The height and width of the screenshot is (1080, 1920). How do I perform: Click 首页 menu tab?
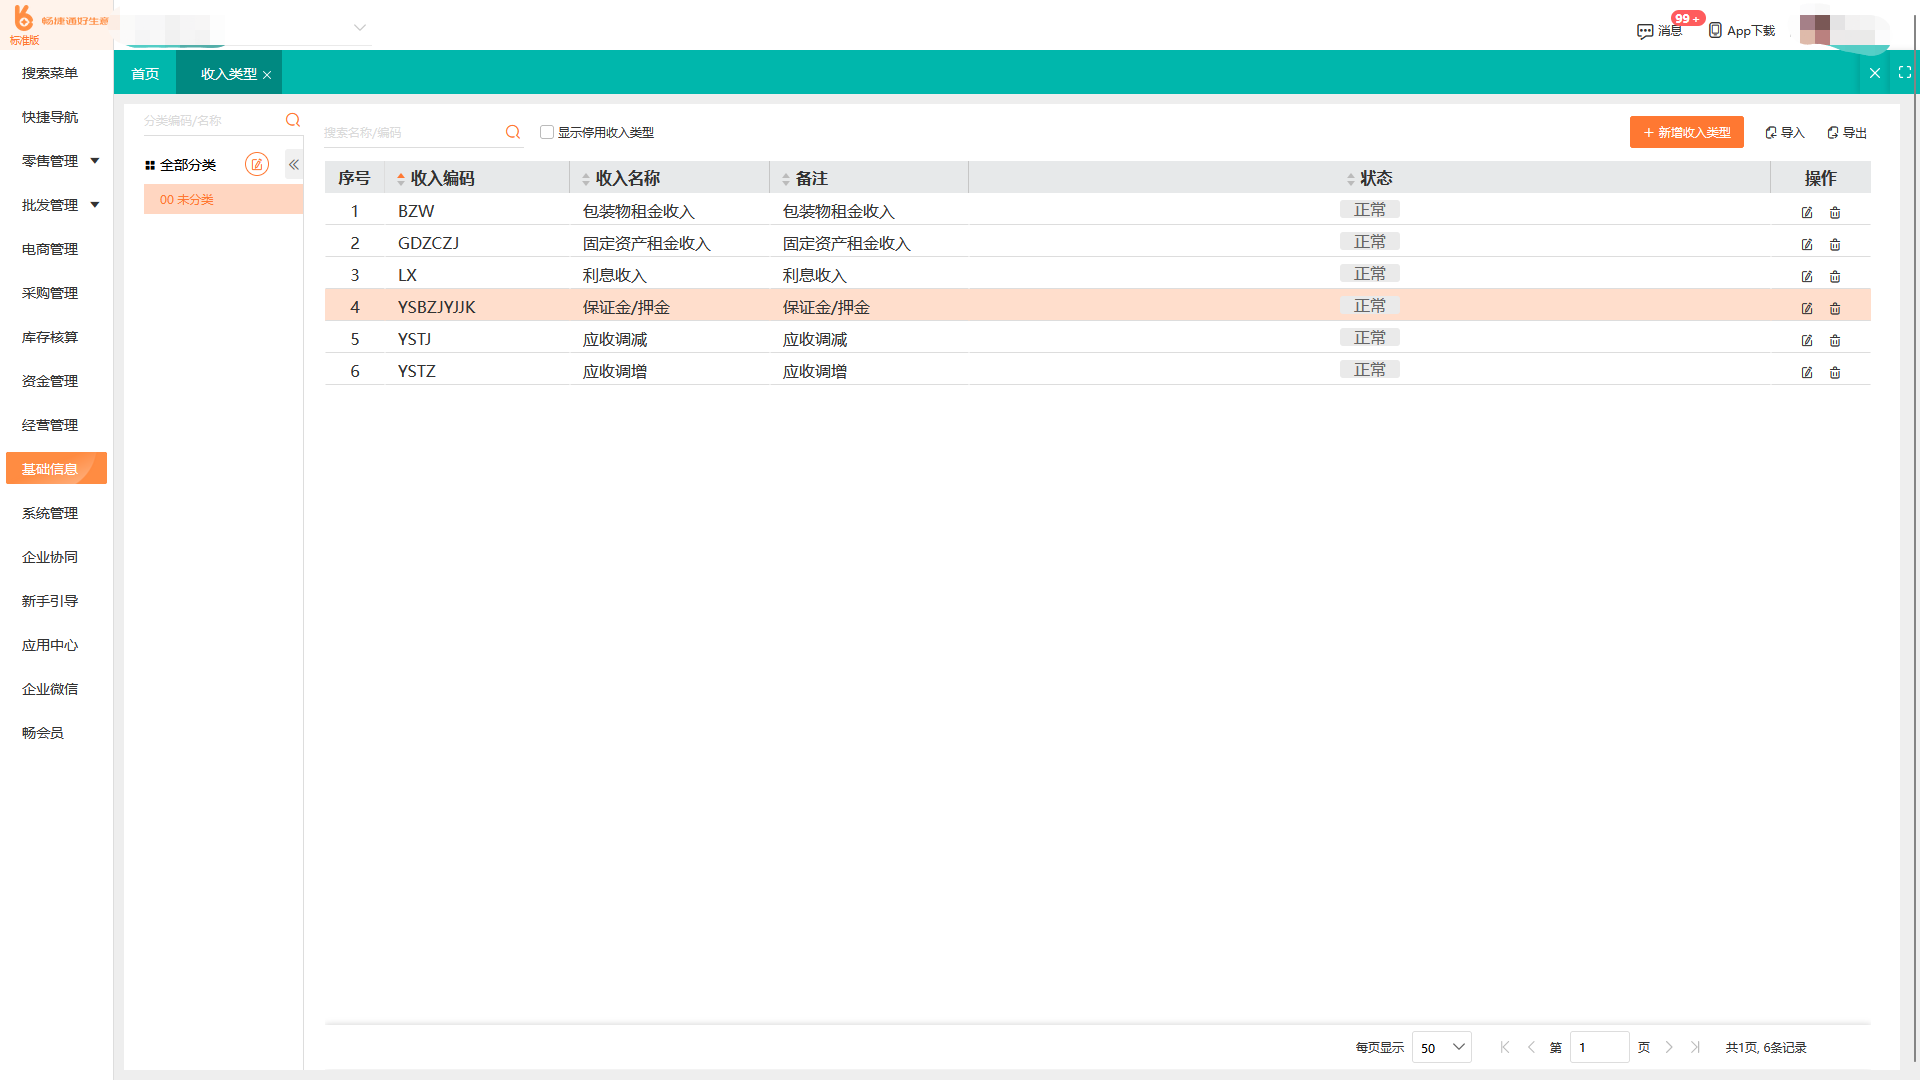[x=145, y=74]
